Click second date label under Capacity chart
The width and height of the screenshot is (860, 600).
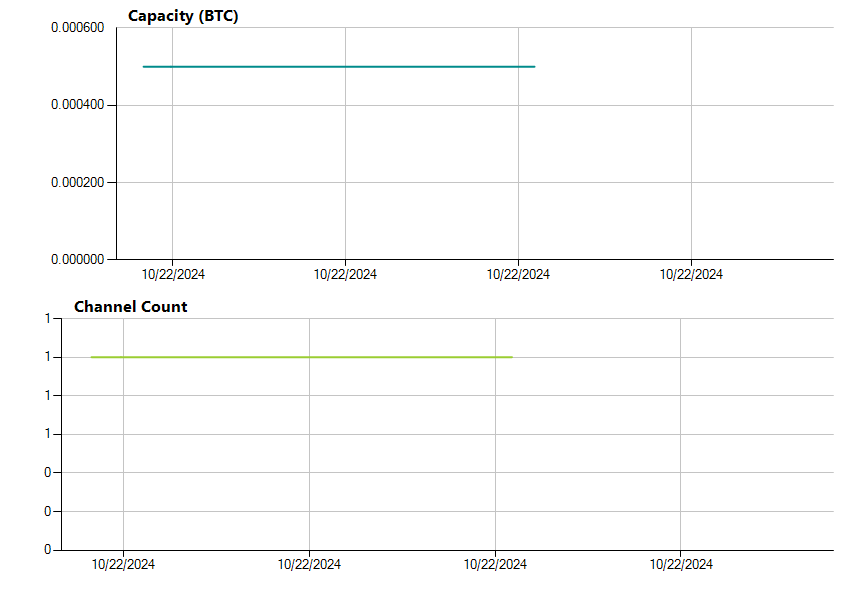[345, 275]
